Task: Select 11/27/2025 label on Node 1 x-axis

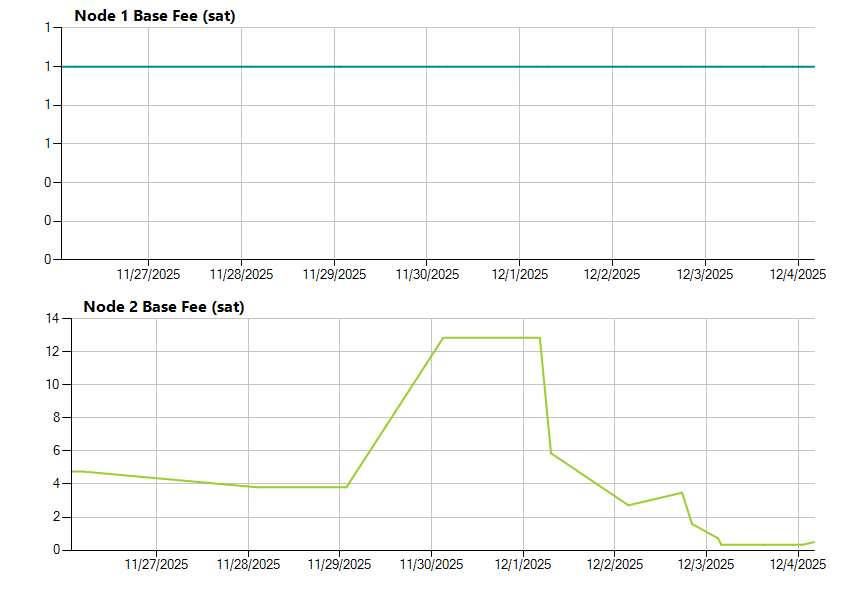Action: point(148,273)
